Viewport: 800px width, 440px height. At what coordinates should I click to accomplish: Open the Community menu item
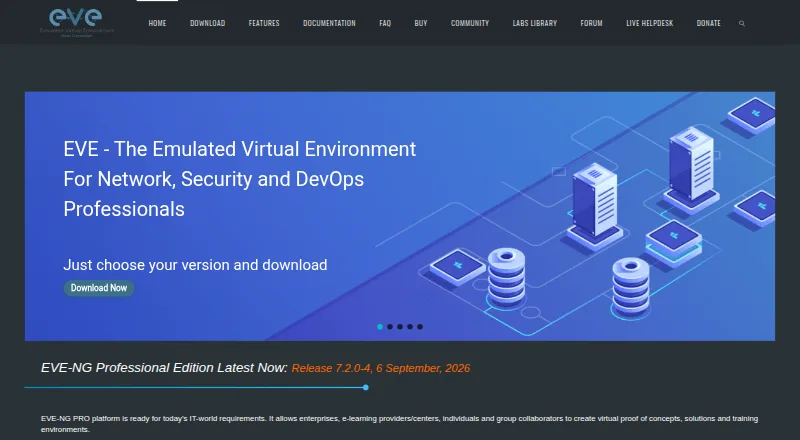(x=470, y=23)
